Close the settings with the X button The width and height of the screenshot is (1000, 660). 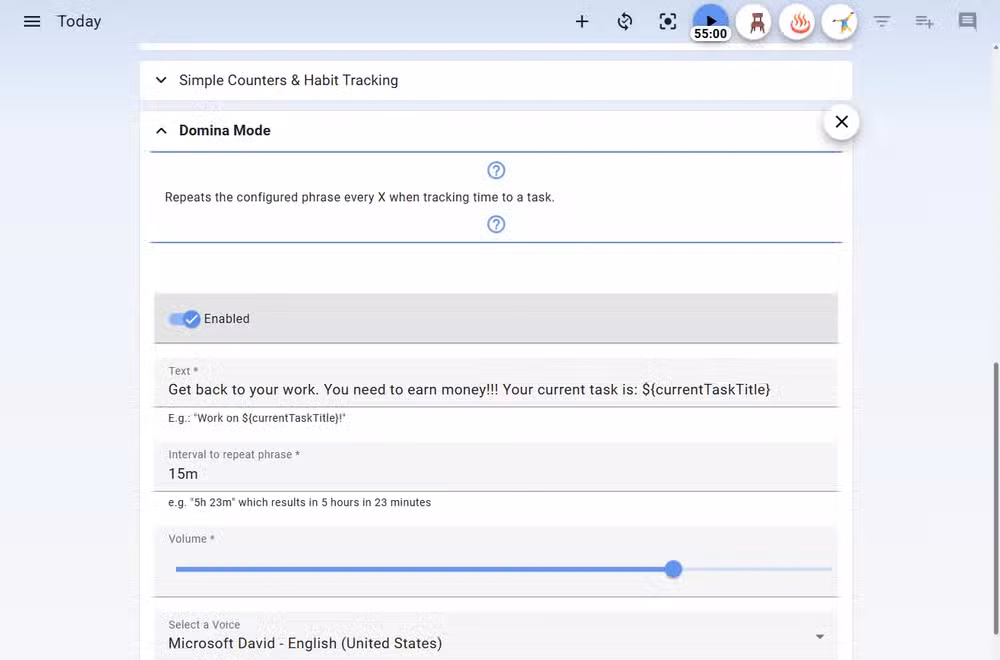coord(841,122)
